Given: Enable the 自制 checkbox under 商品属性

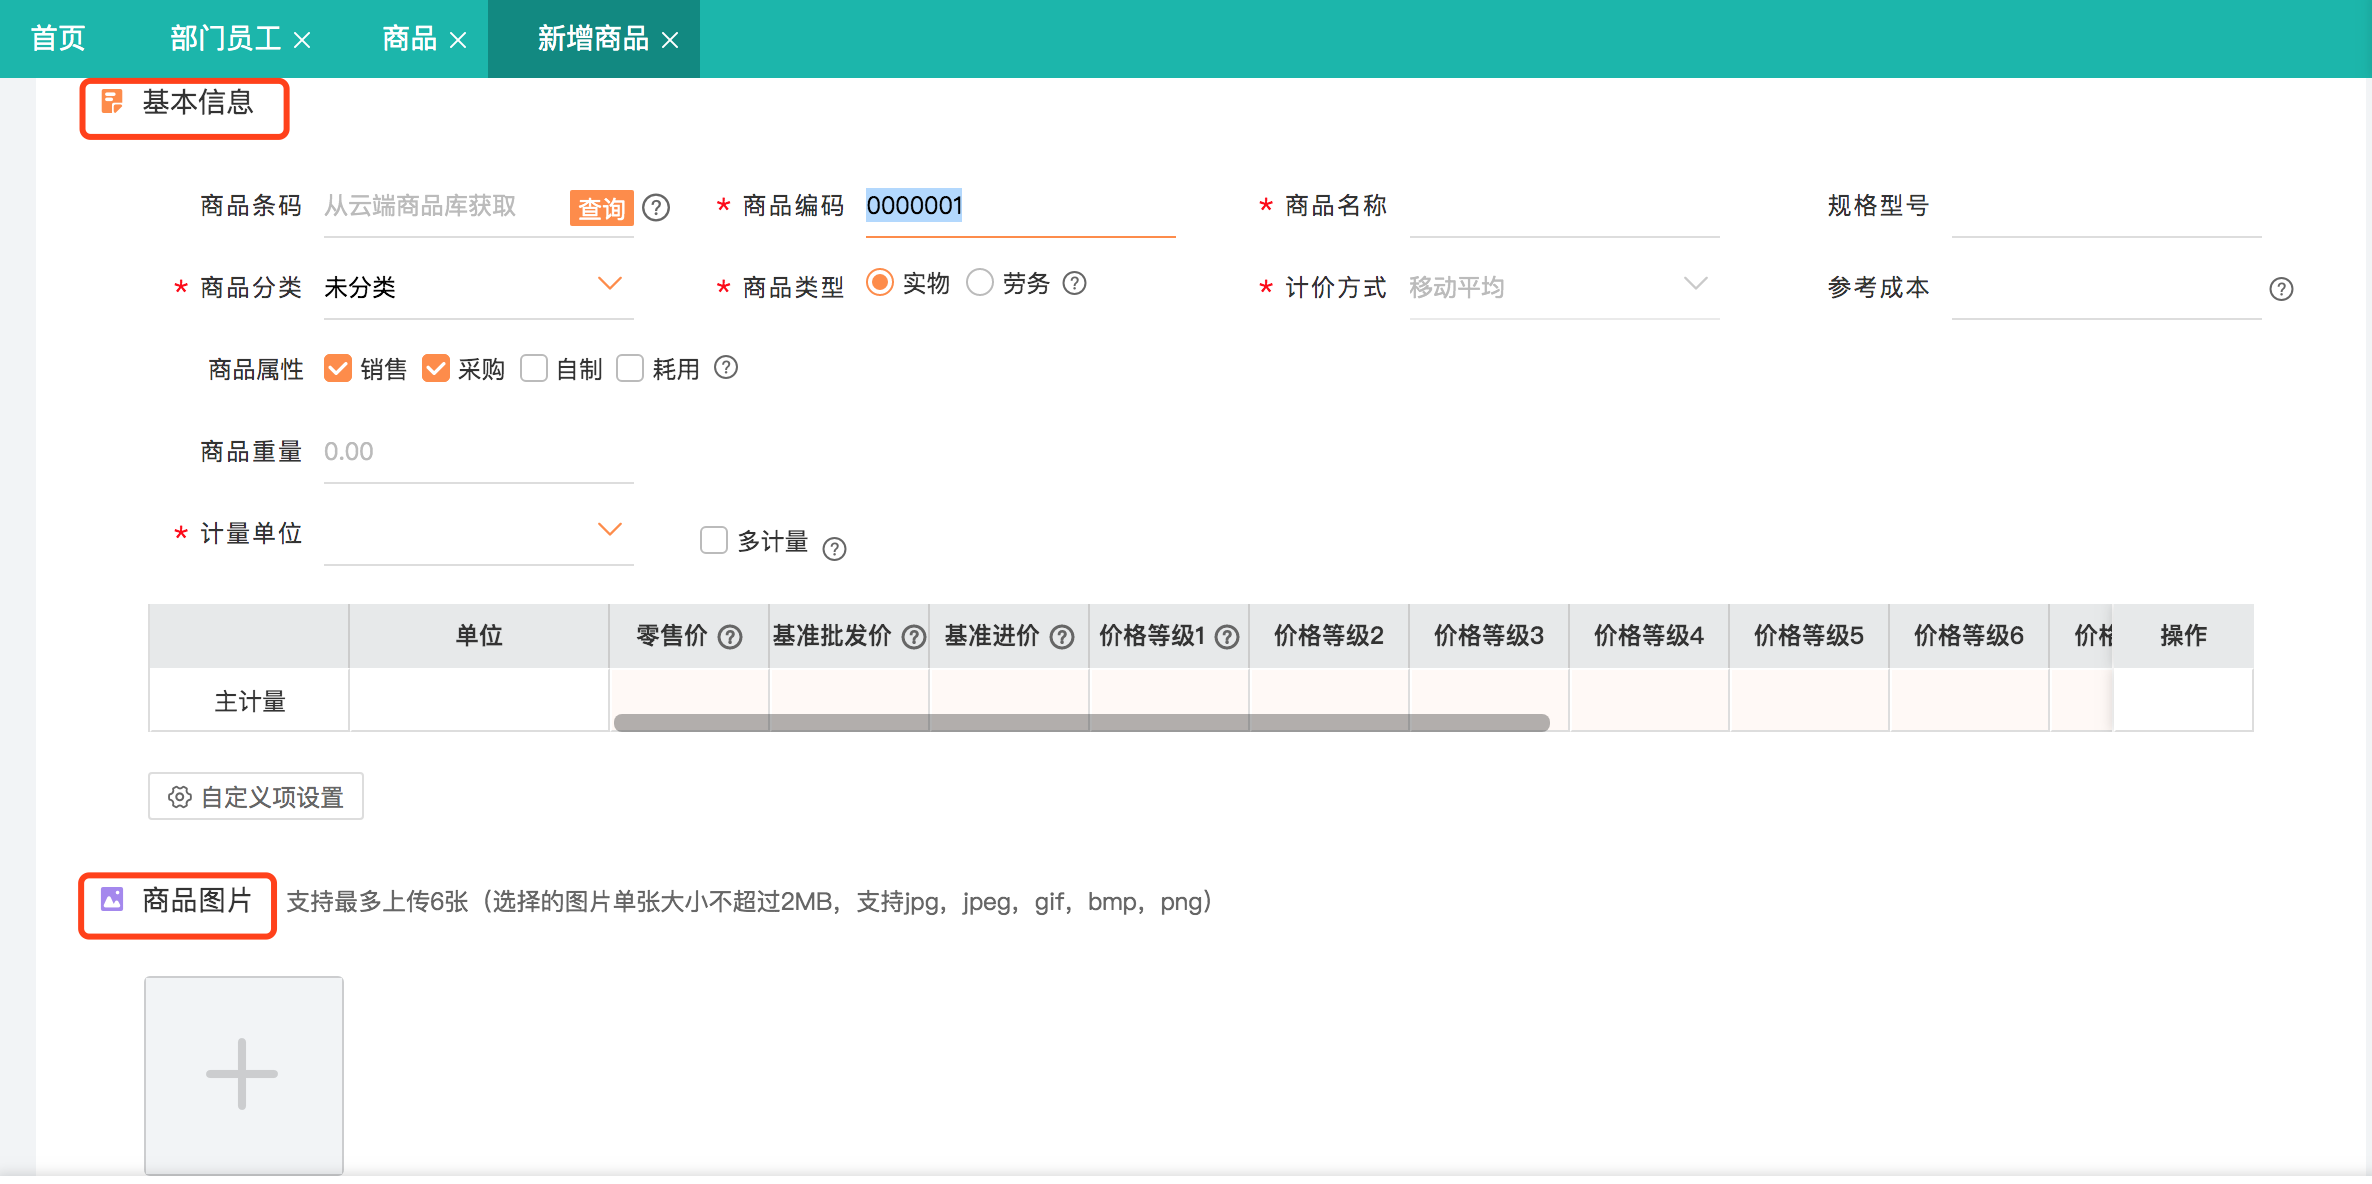Looking at the screenshot, I should (x=532, y=366).
